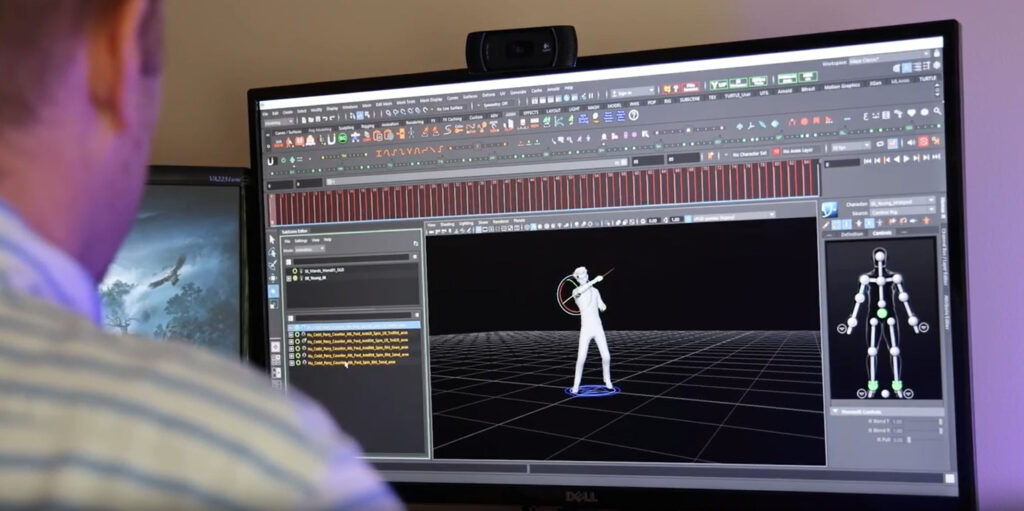Open the Modeling menu set dropdown
This screenshot has width=1024, height=511.
pos(279,123)
